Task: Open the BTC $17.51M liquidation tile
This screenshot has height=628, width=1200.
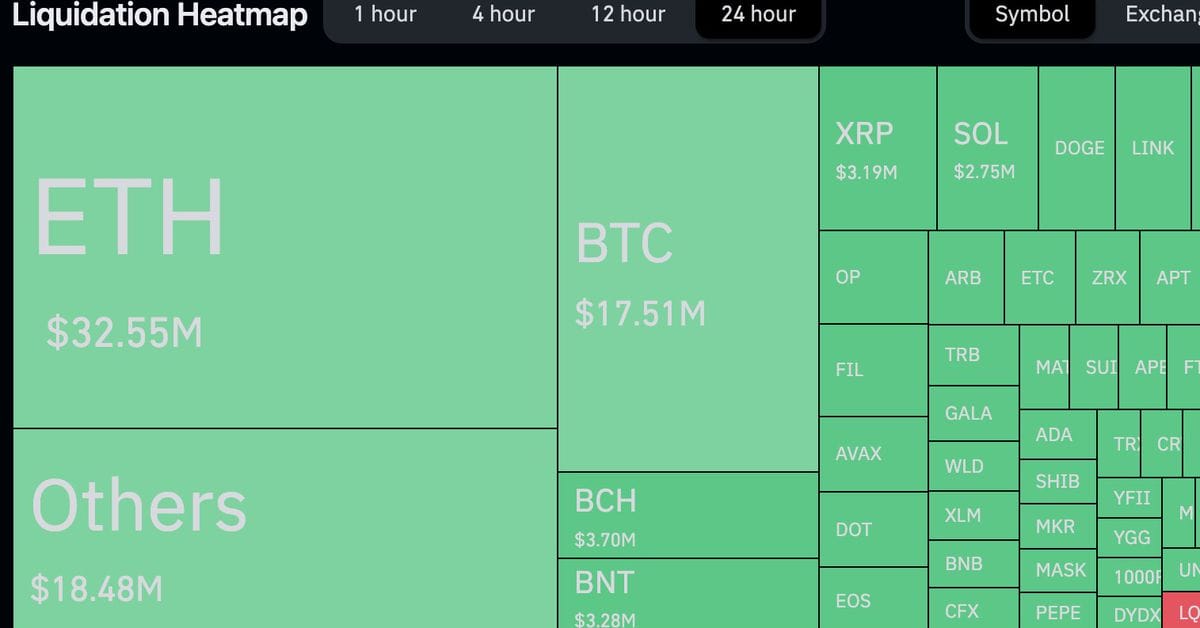Action: click(x=688, y=269)
